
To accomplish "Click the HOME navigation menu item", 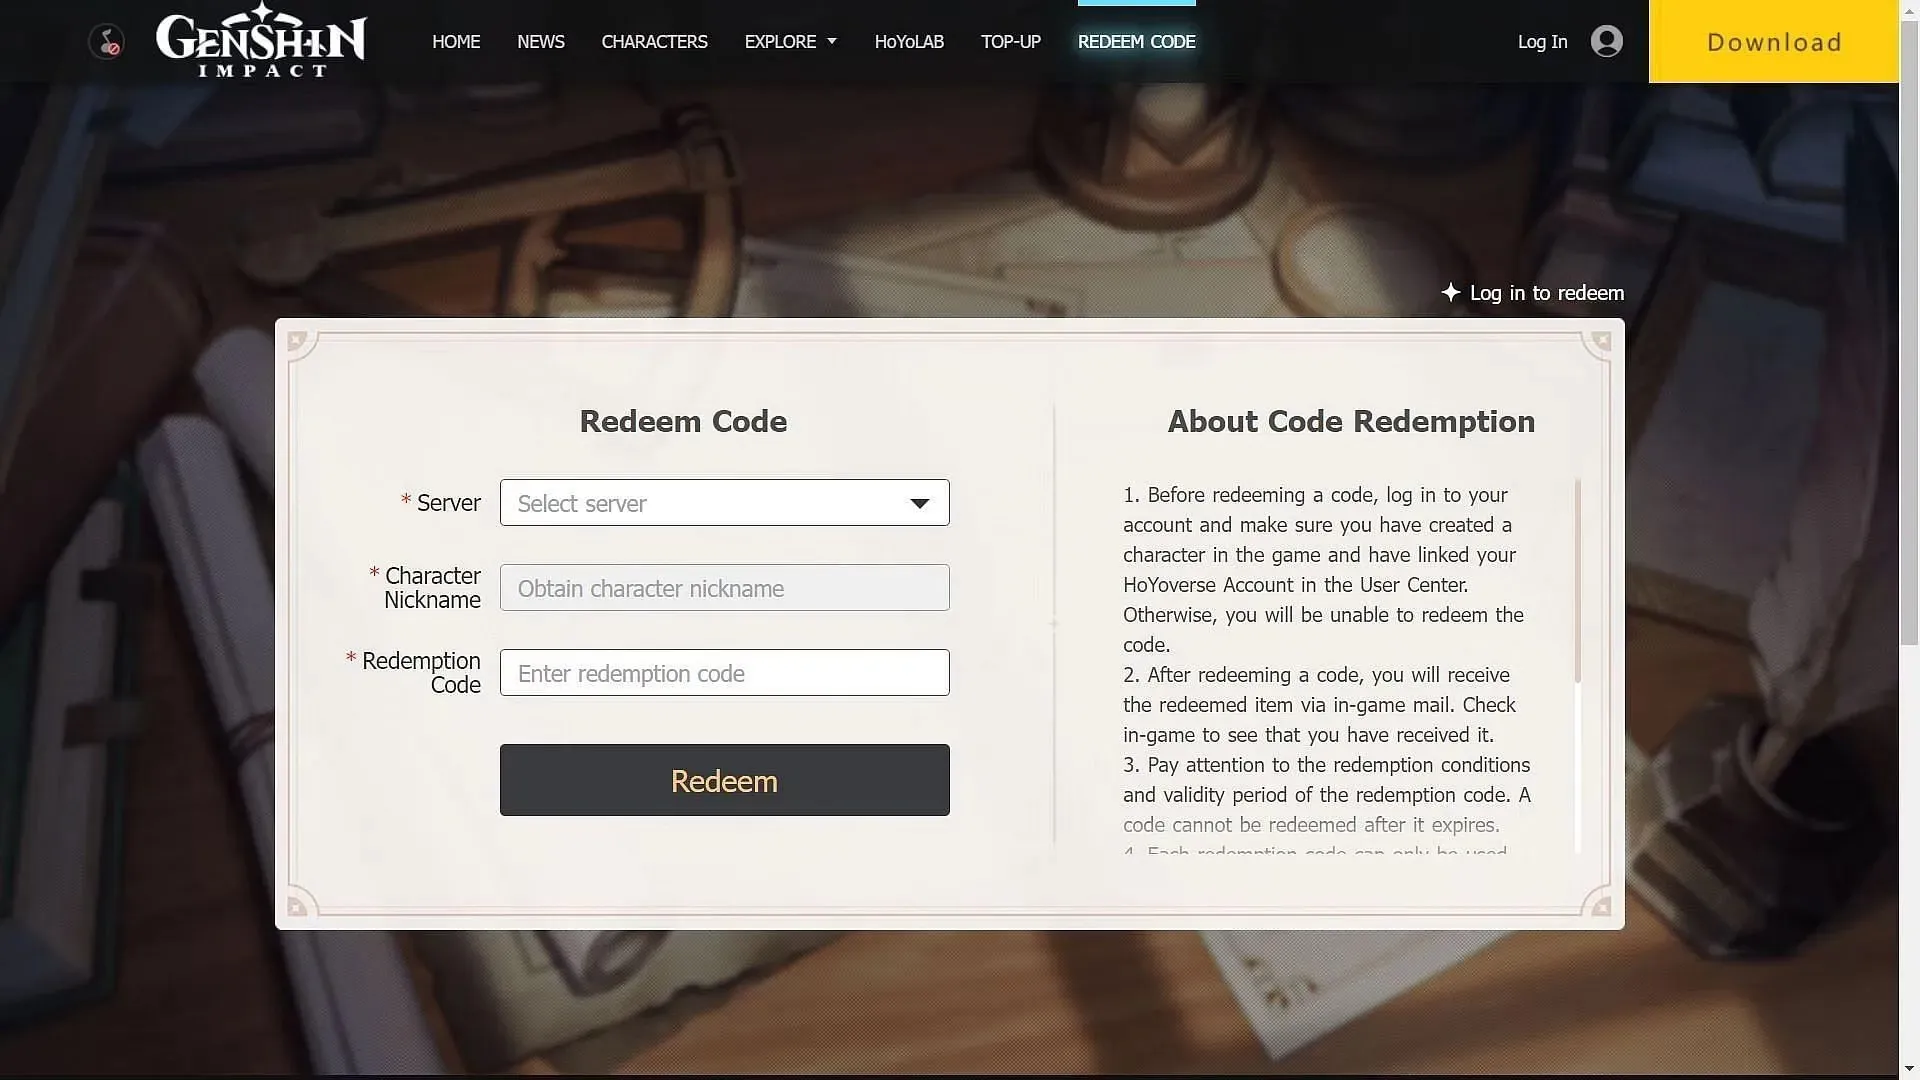I will click(x=456, y=41).
